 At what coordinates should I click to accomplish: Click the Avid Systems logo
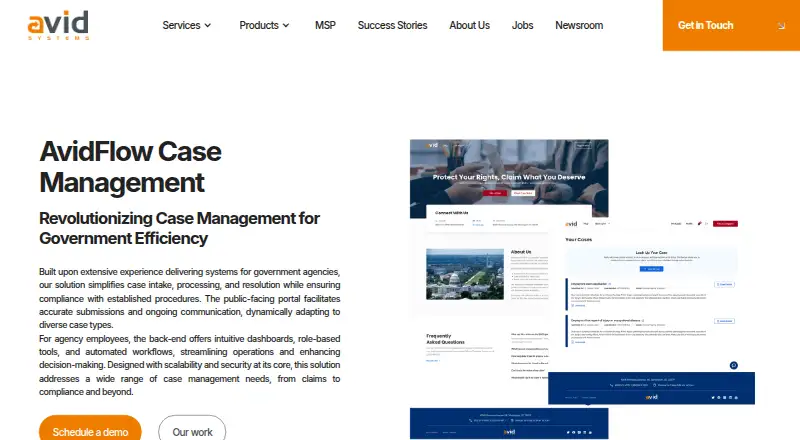[x=58, y=25]
